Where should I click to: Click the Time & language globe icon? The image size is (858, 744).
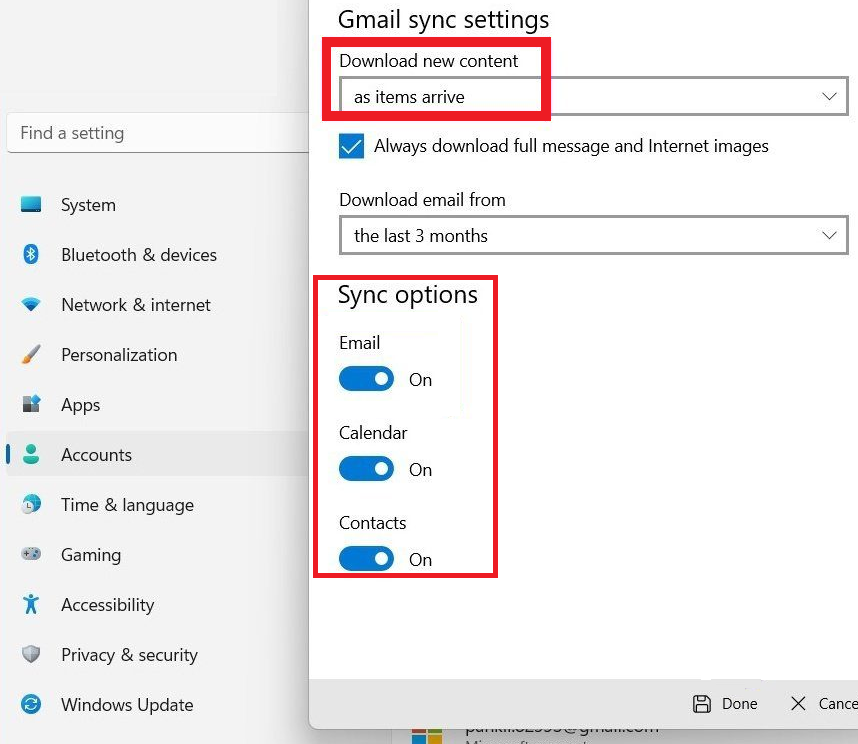click(31, 504)
